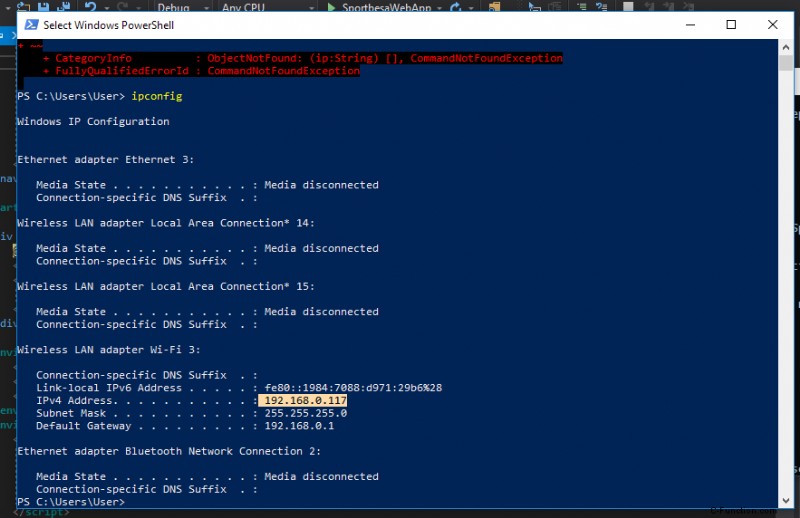The width and height of the screenshot is (800, 518).
Task: Click the Redo arrow in the top toolbar
Action: (124, 7)
